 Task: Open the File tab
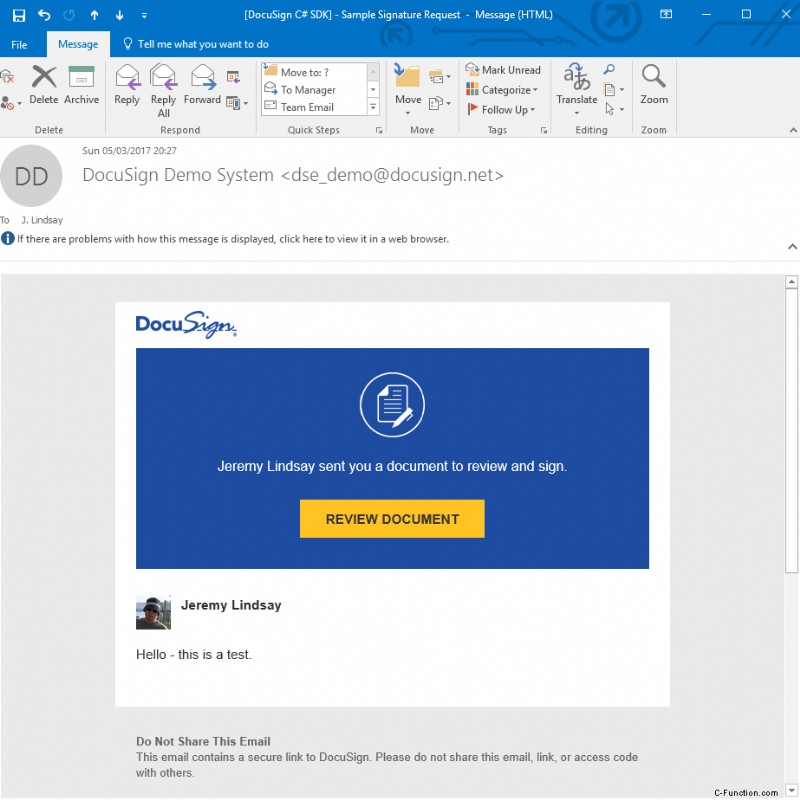19,45
